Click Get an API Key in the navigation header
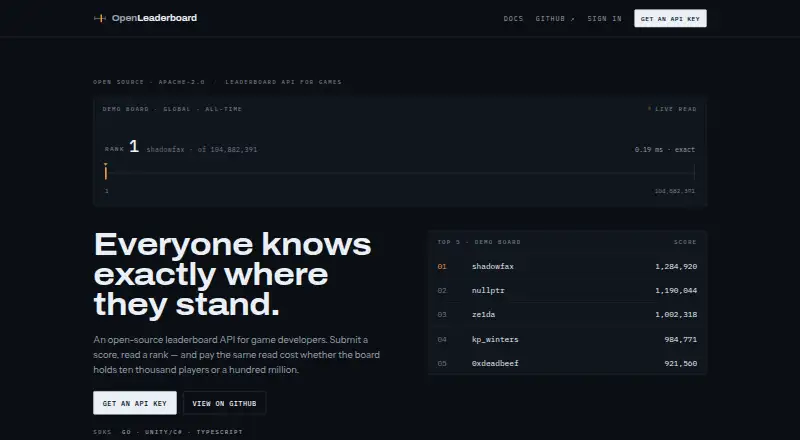The height and width of the screenshot is (440, 800). coord(670,18)
